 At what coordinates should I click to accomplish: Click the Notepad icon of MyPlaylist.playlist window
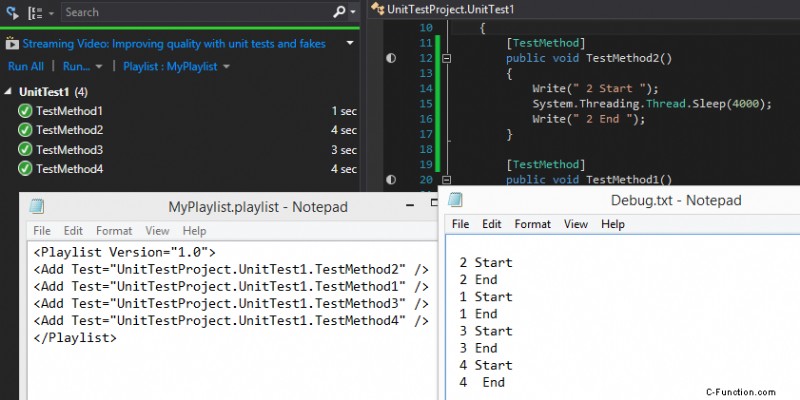[38, 207]
